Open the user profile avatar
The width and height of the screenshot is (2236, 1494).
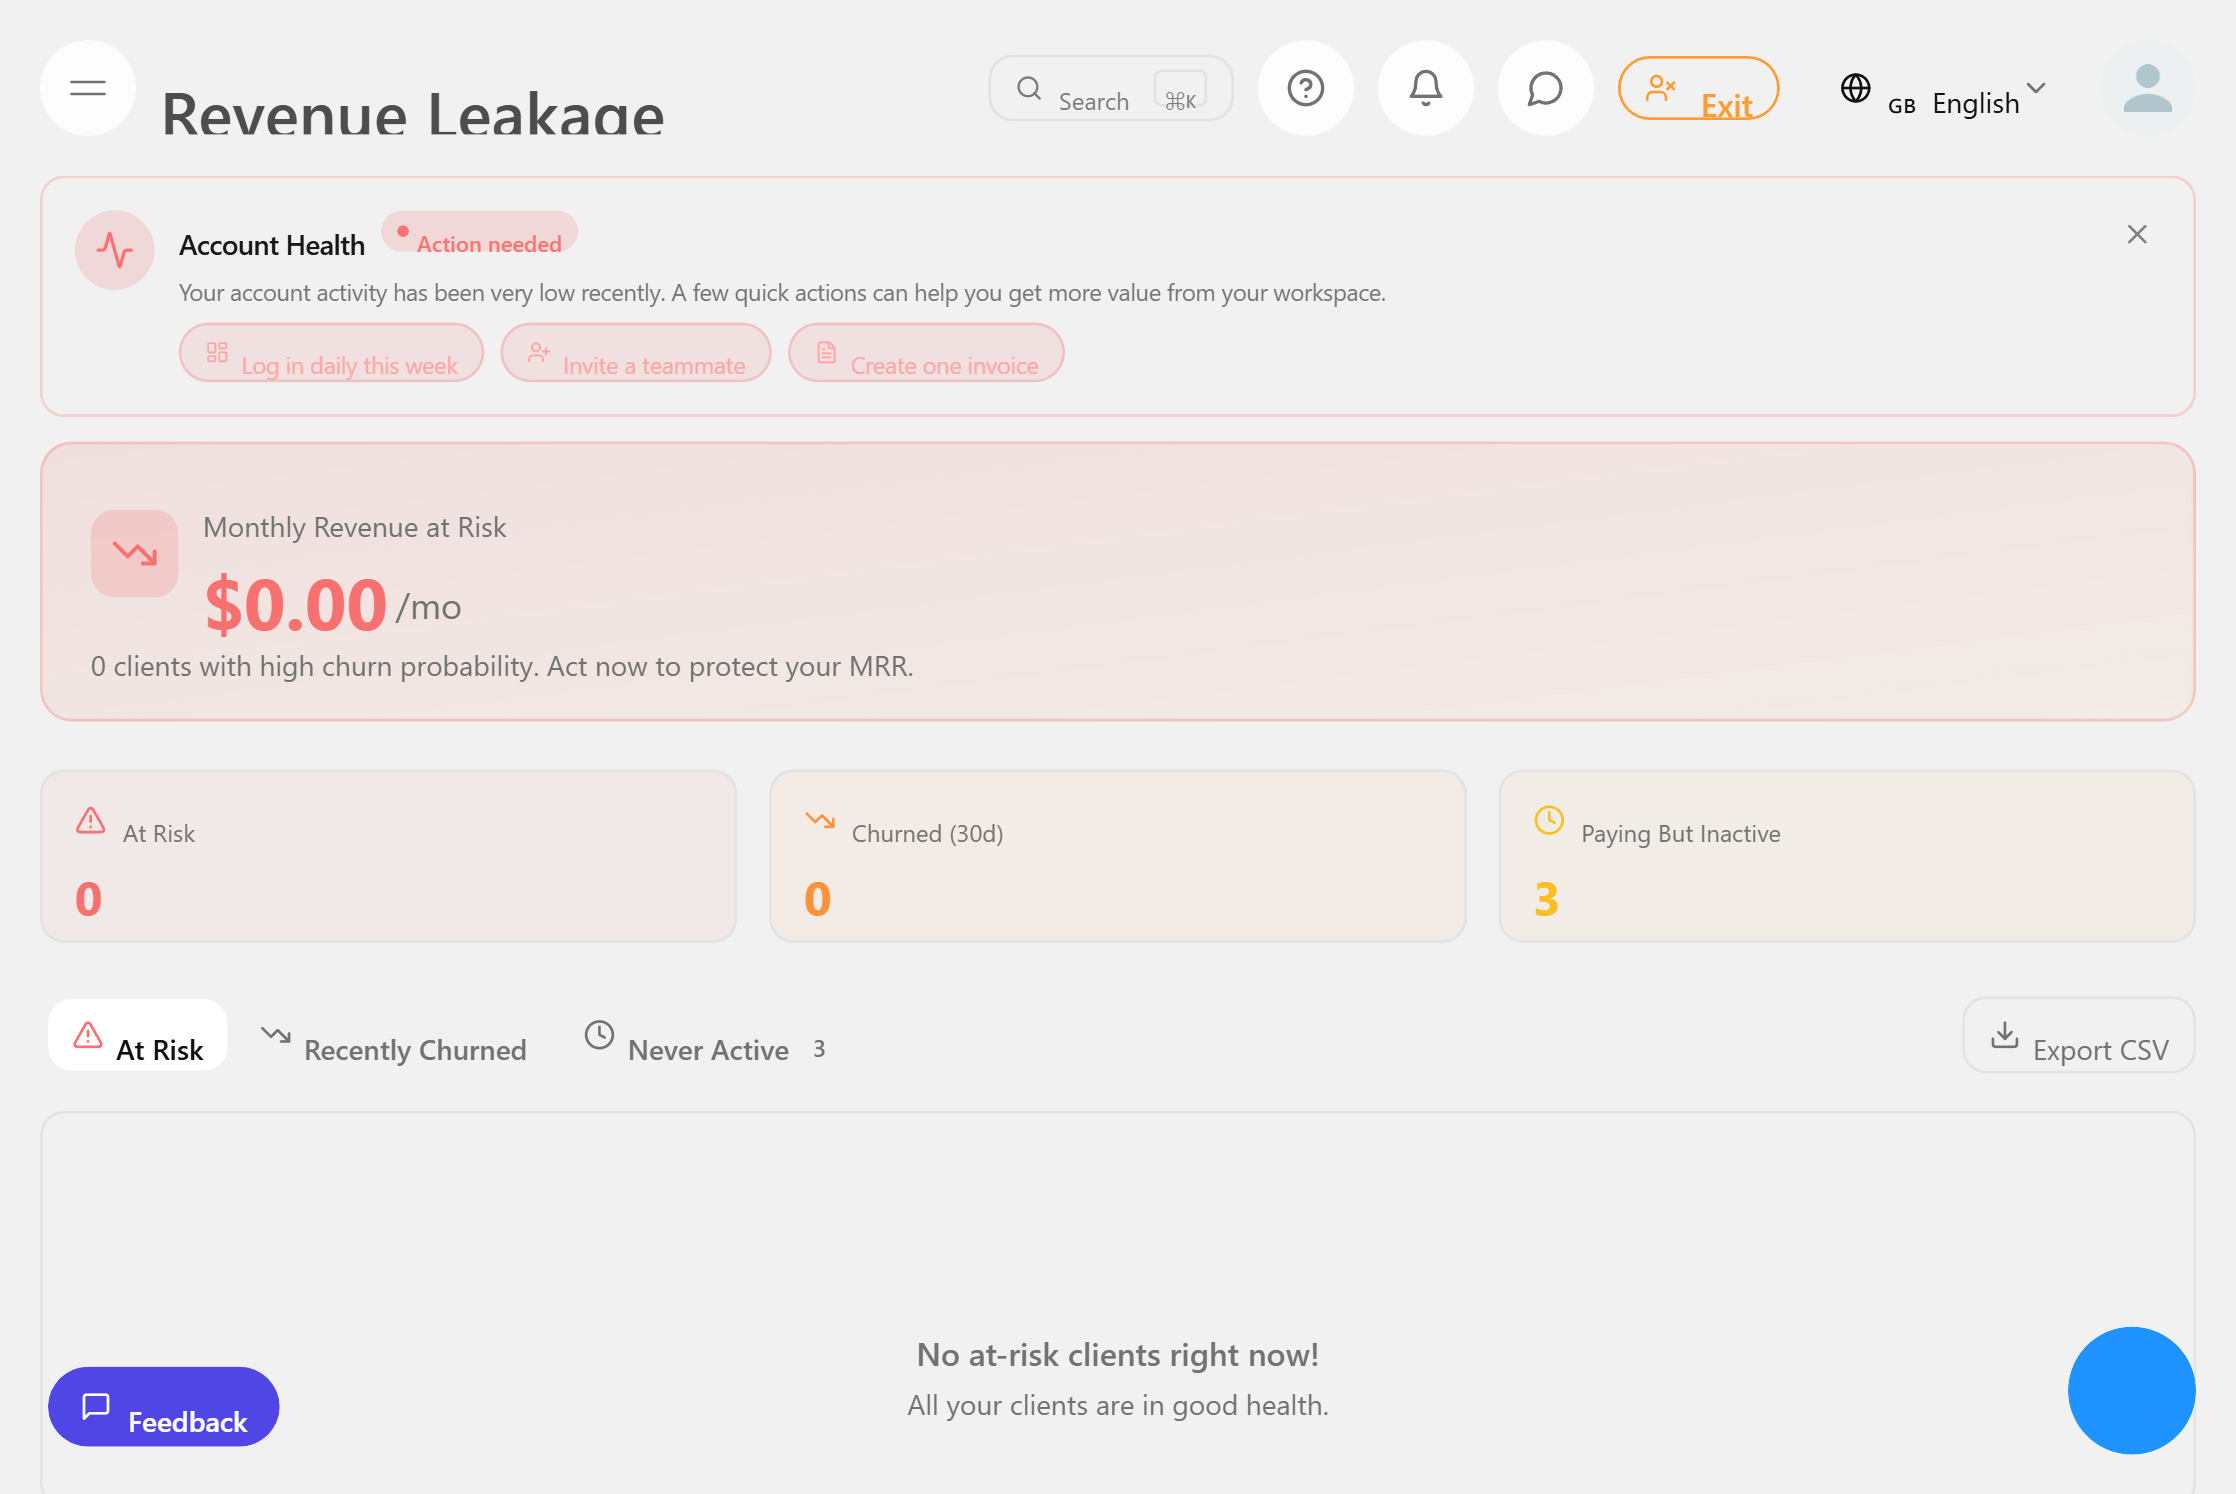tap(2147, 88)
